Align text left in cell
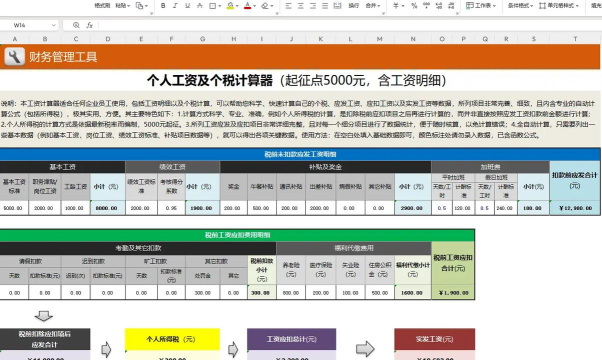This screenshot has width=602, height=360. 289,6
